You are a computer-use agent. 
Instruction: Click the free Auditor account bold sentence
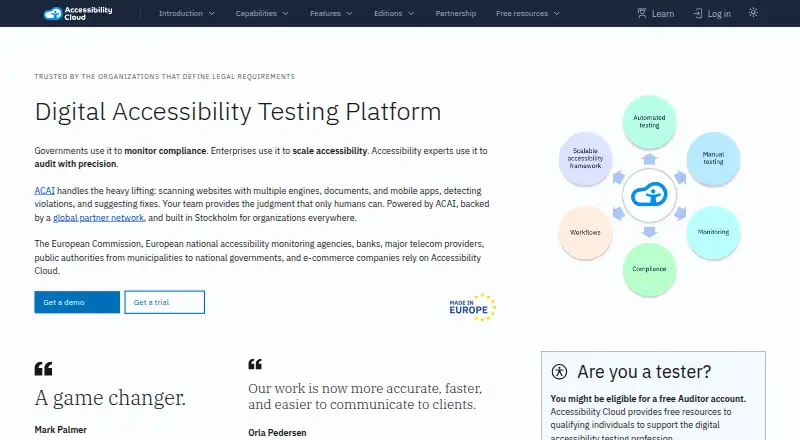click(648, 399)
